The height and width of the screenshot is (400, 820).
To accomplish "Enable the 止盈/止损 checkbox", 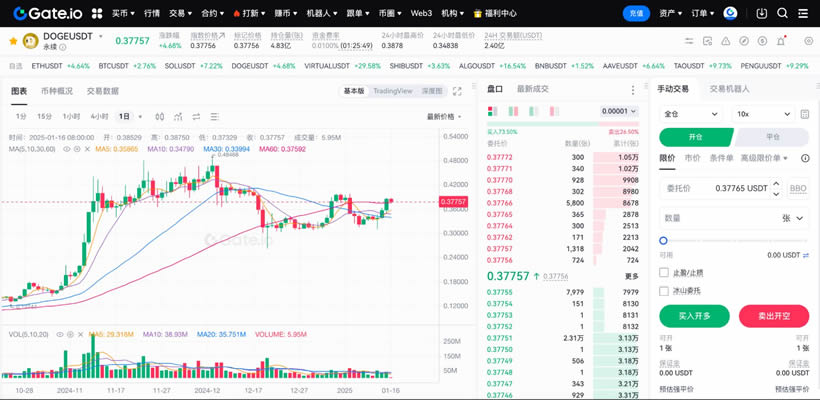I will coord(665,272).
